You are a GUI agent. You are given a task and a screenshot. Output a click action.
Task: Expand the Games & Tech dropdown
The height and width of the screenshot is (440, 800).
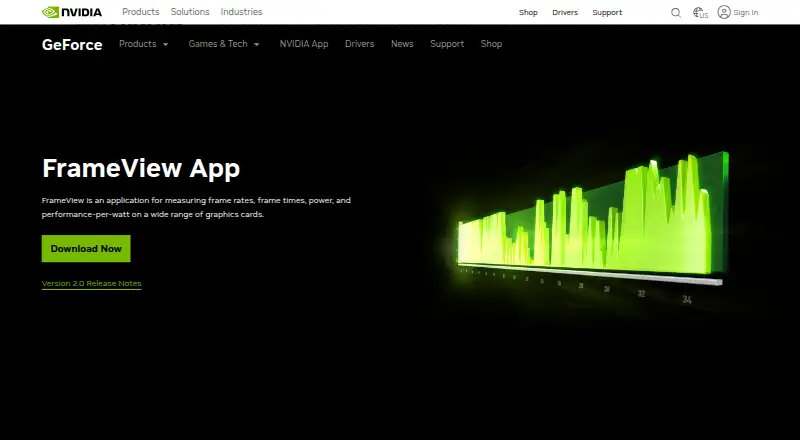point(224,44)
